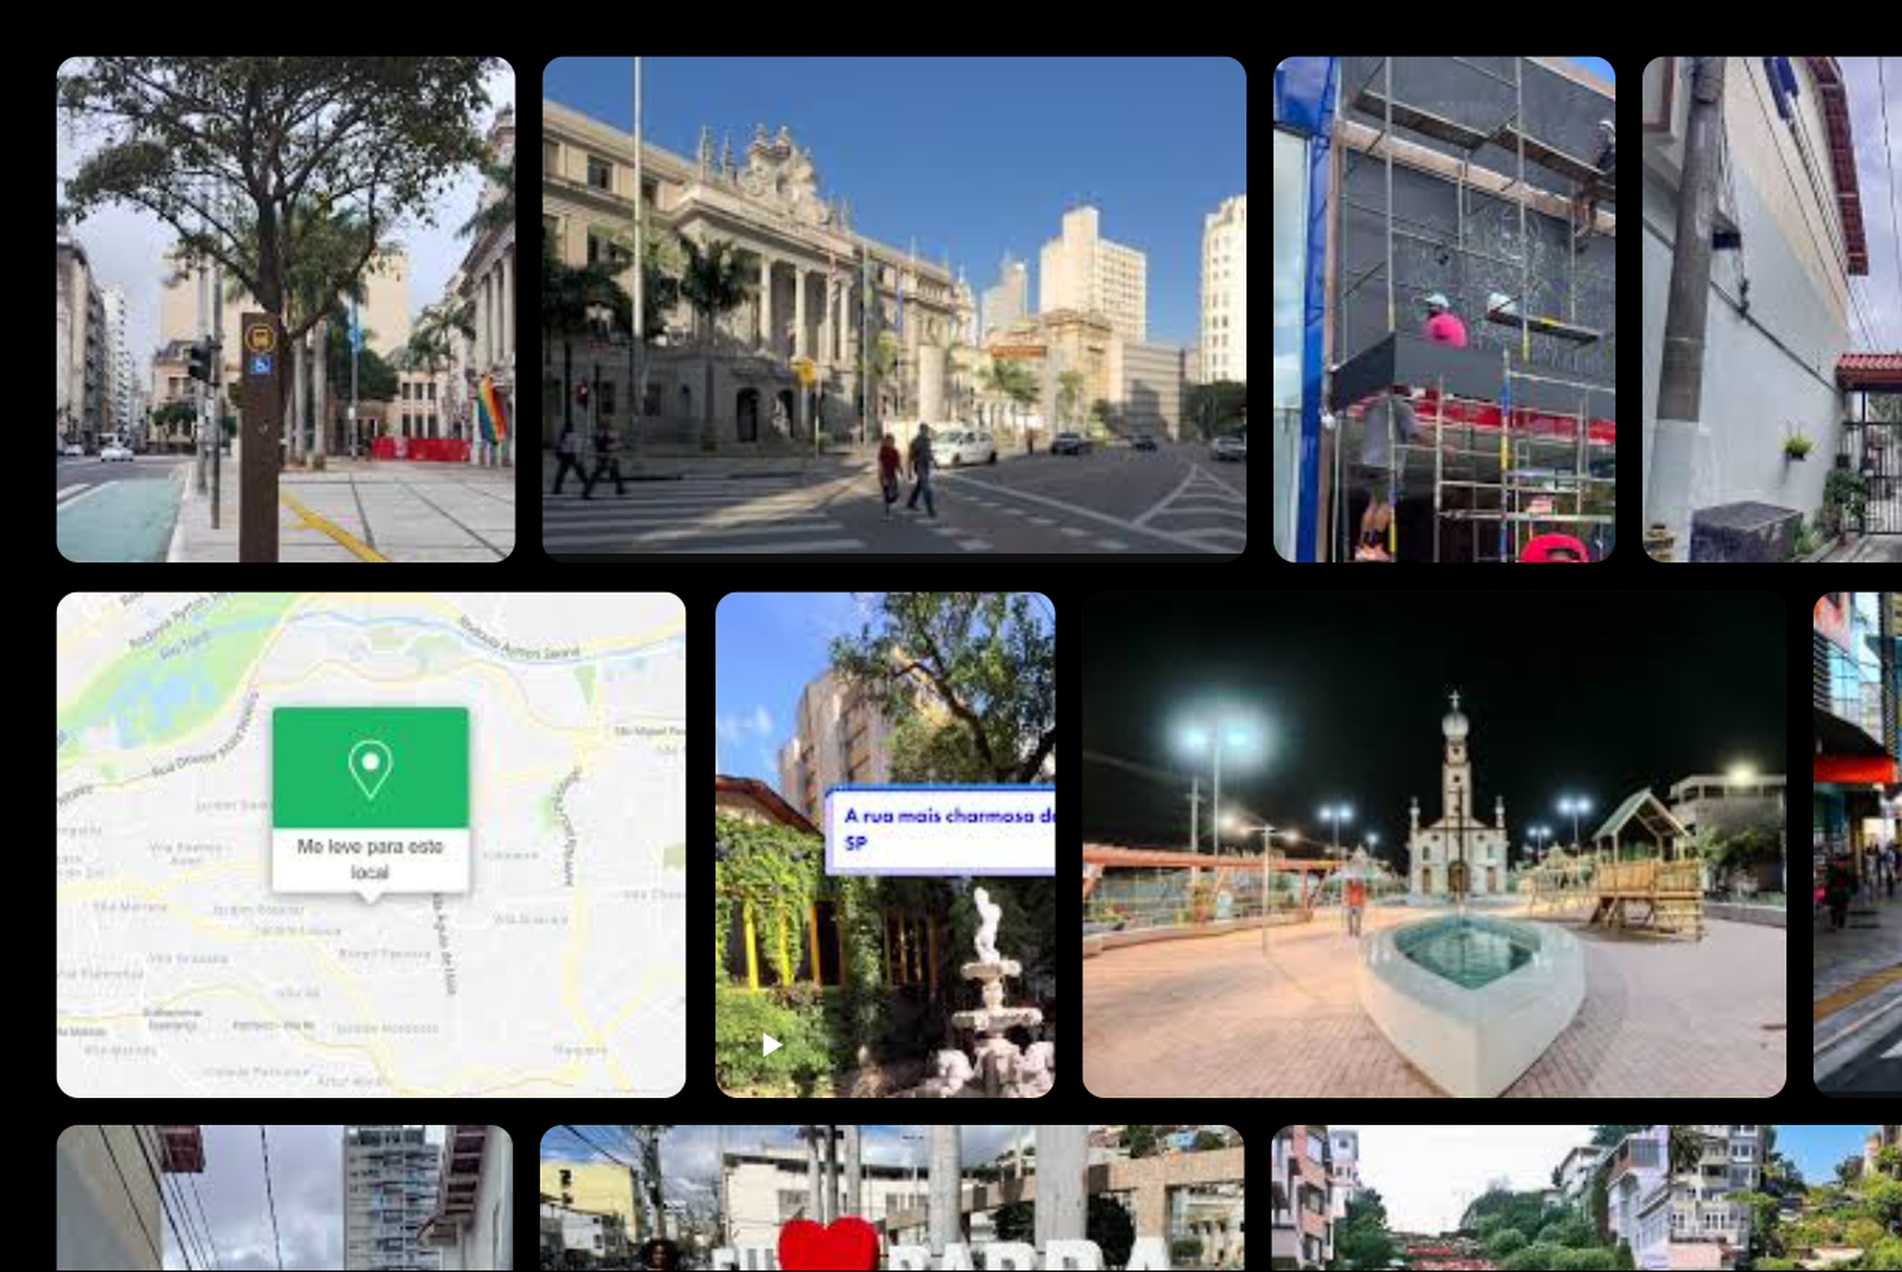Open the tall apartment building with cables photo
Screen dimensions: 1902x1272
tap(284, 1198)
